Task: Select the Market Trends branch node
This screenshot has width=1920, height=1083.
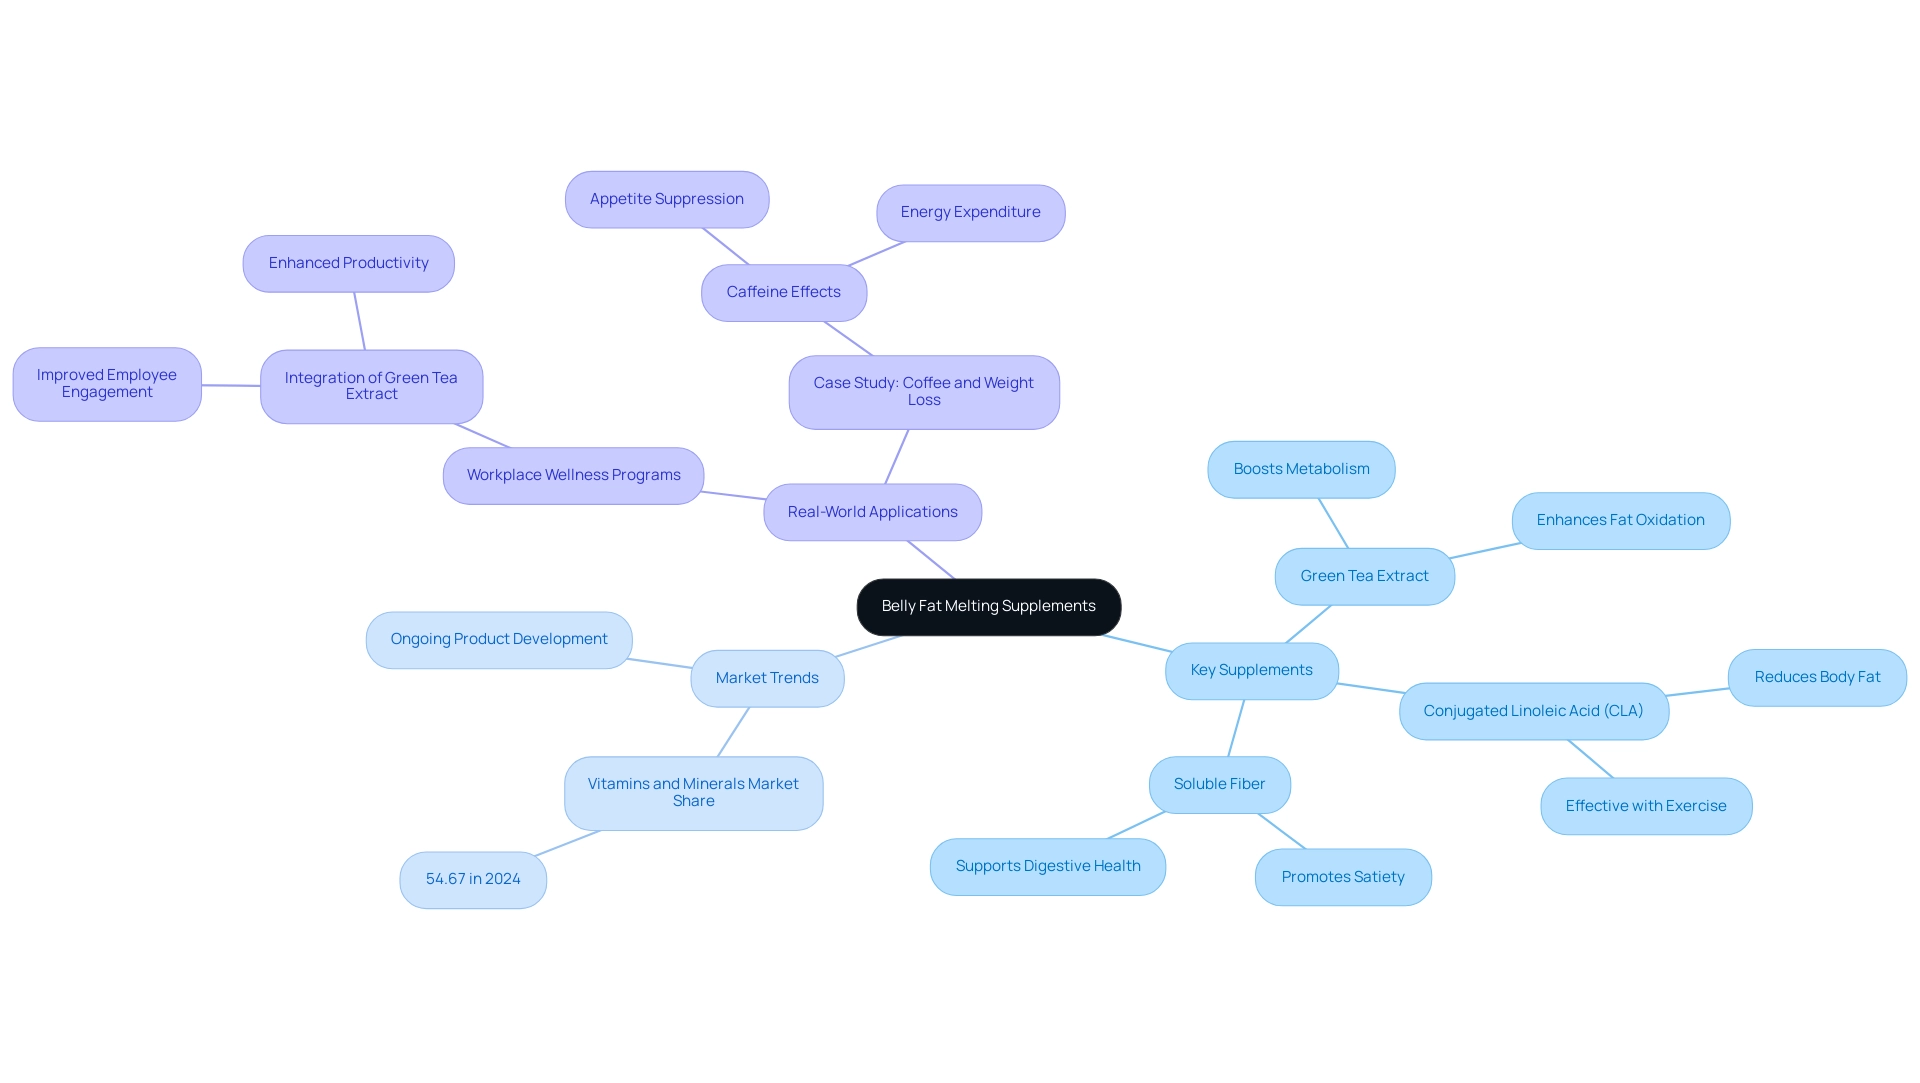Action: [x=767, y=677]
